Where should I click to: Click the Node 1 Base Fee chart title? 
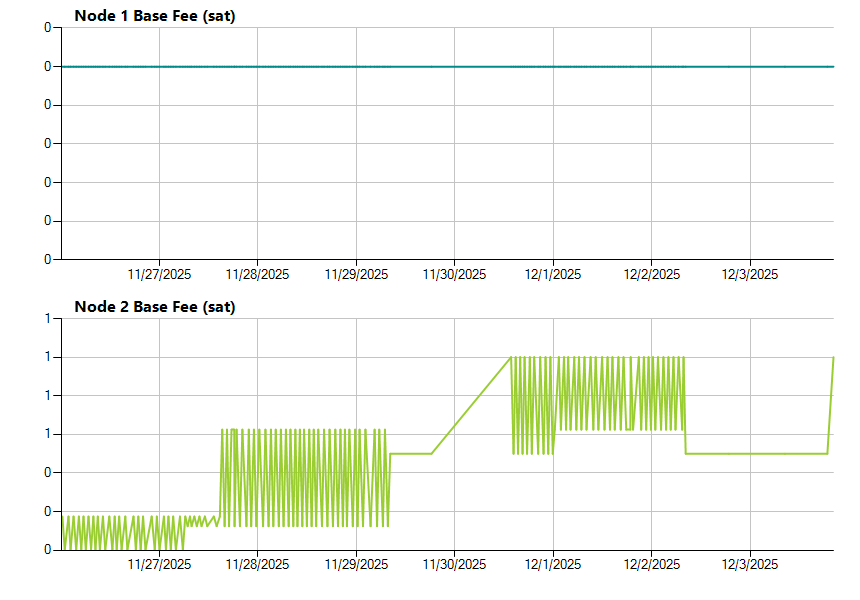click(155, 15)
